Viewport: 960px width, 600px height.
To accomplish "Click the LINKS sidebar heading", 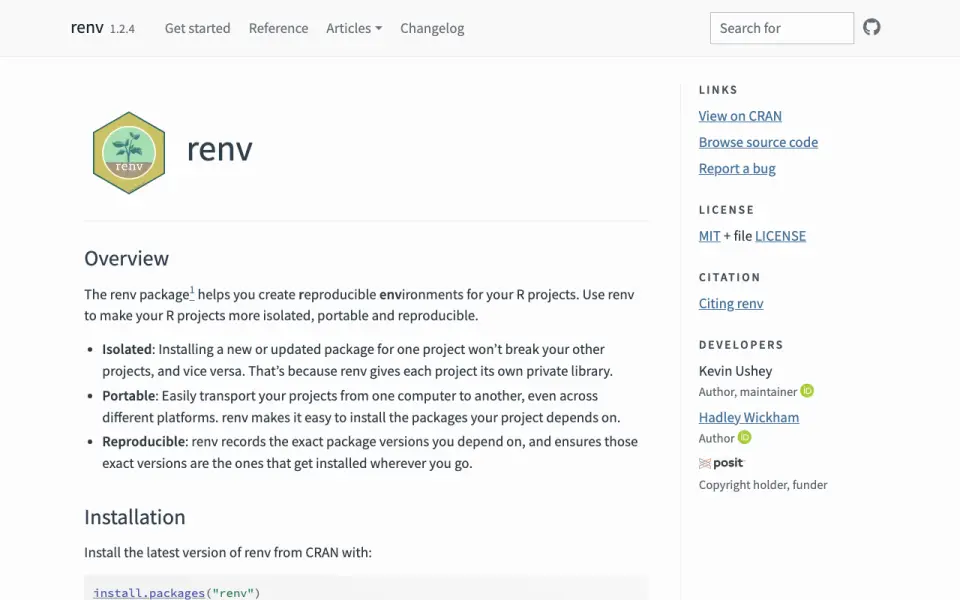I will 718,89.
